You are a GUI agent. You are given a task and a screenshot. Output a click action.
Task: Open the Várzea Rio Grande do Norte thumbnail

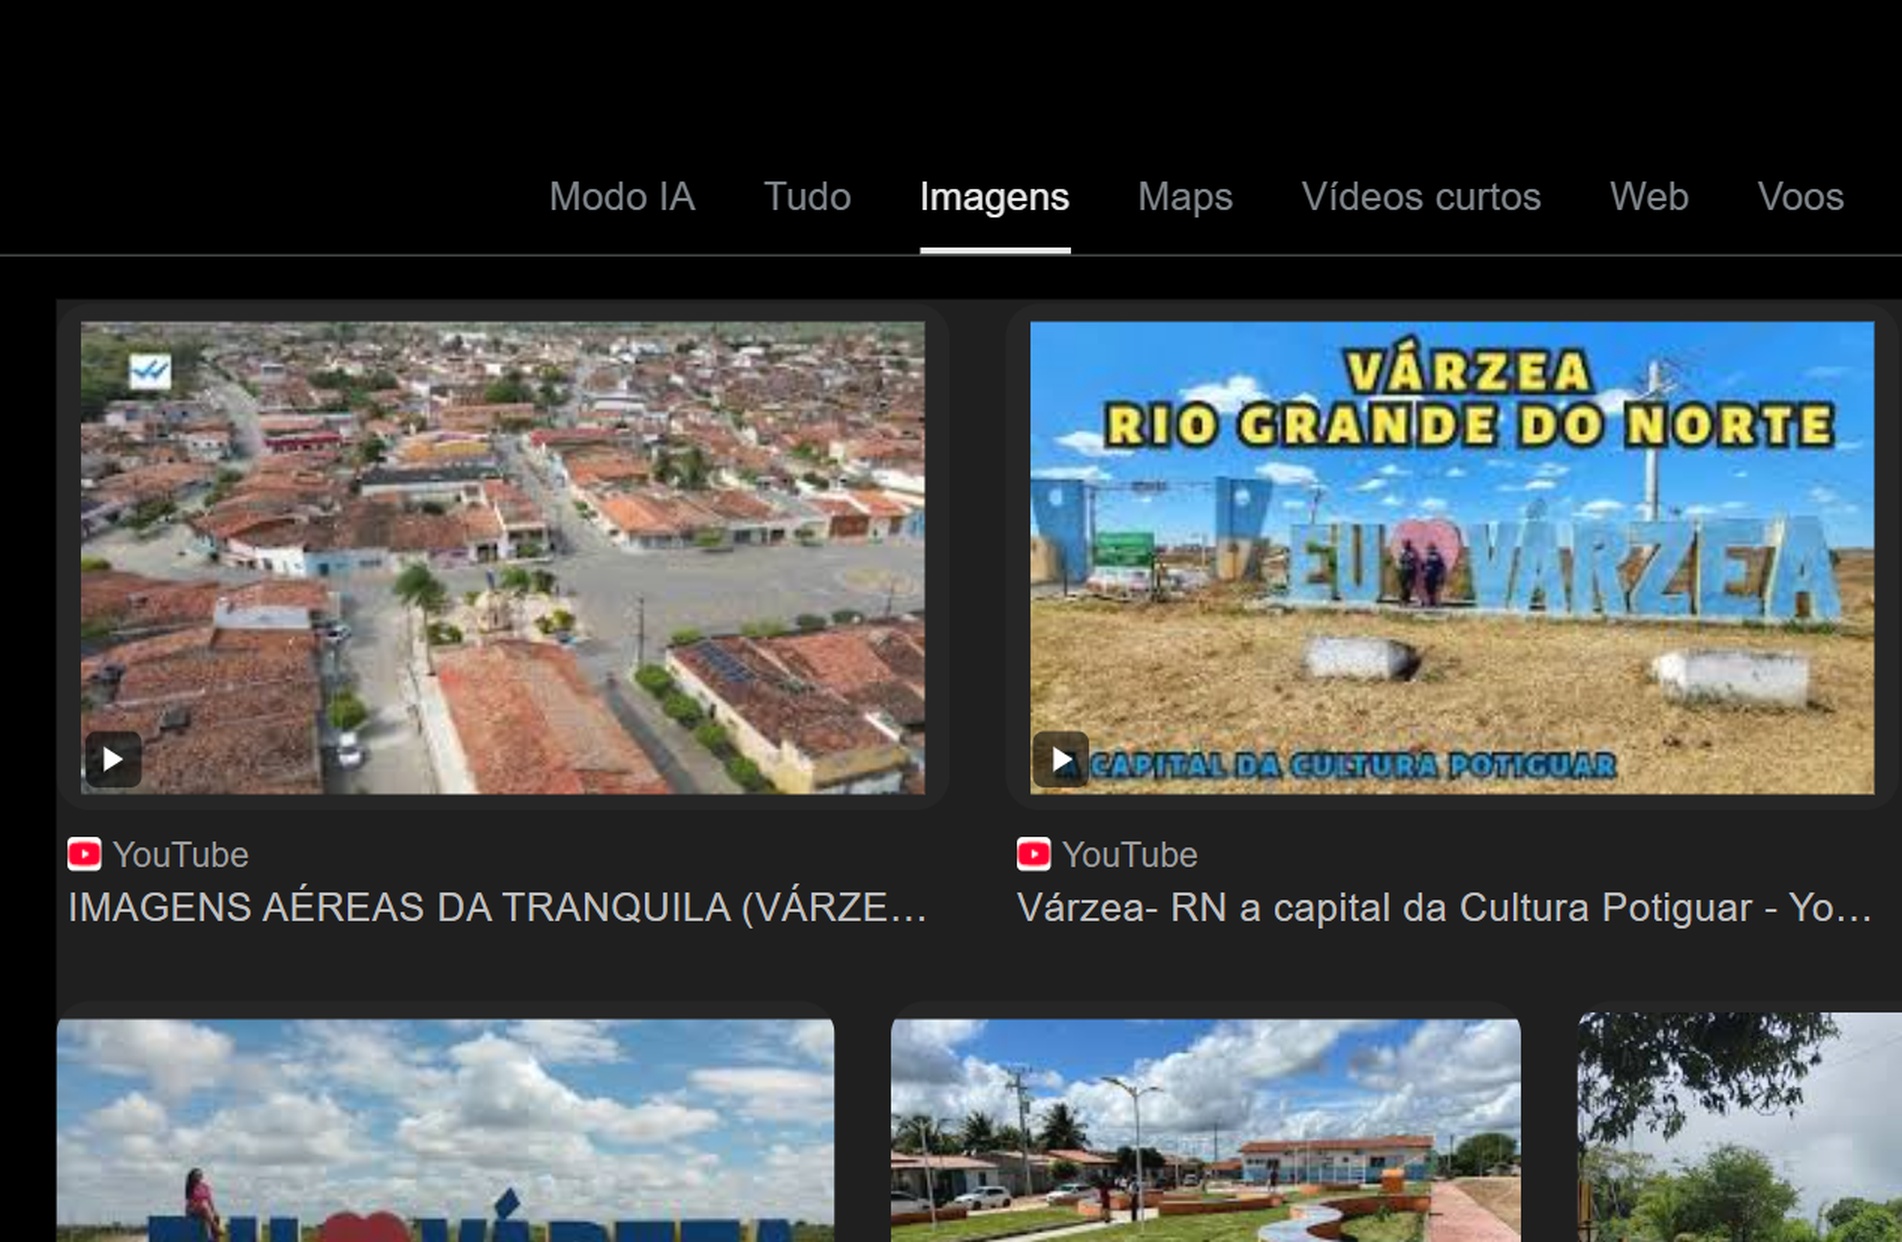1451,557
